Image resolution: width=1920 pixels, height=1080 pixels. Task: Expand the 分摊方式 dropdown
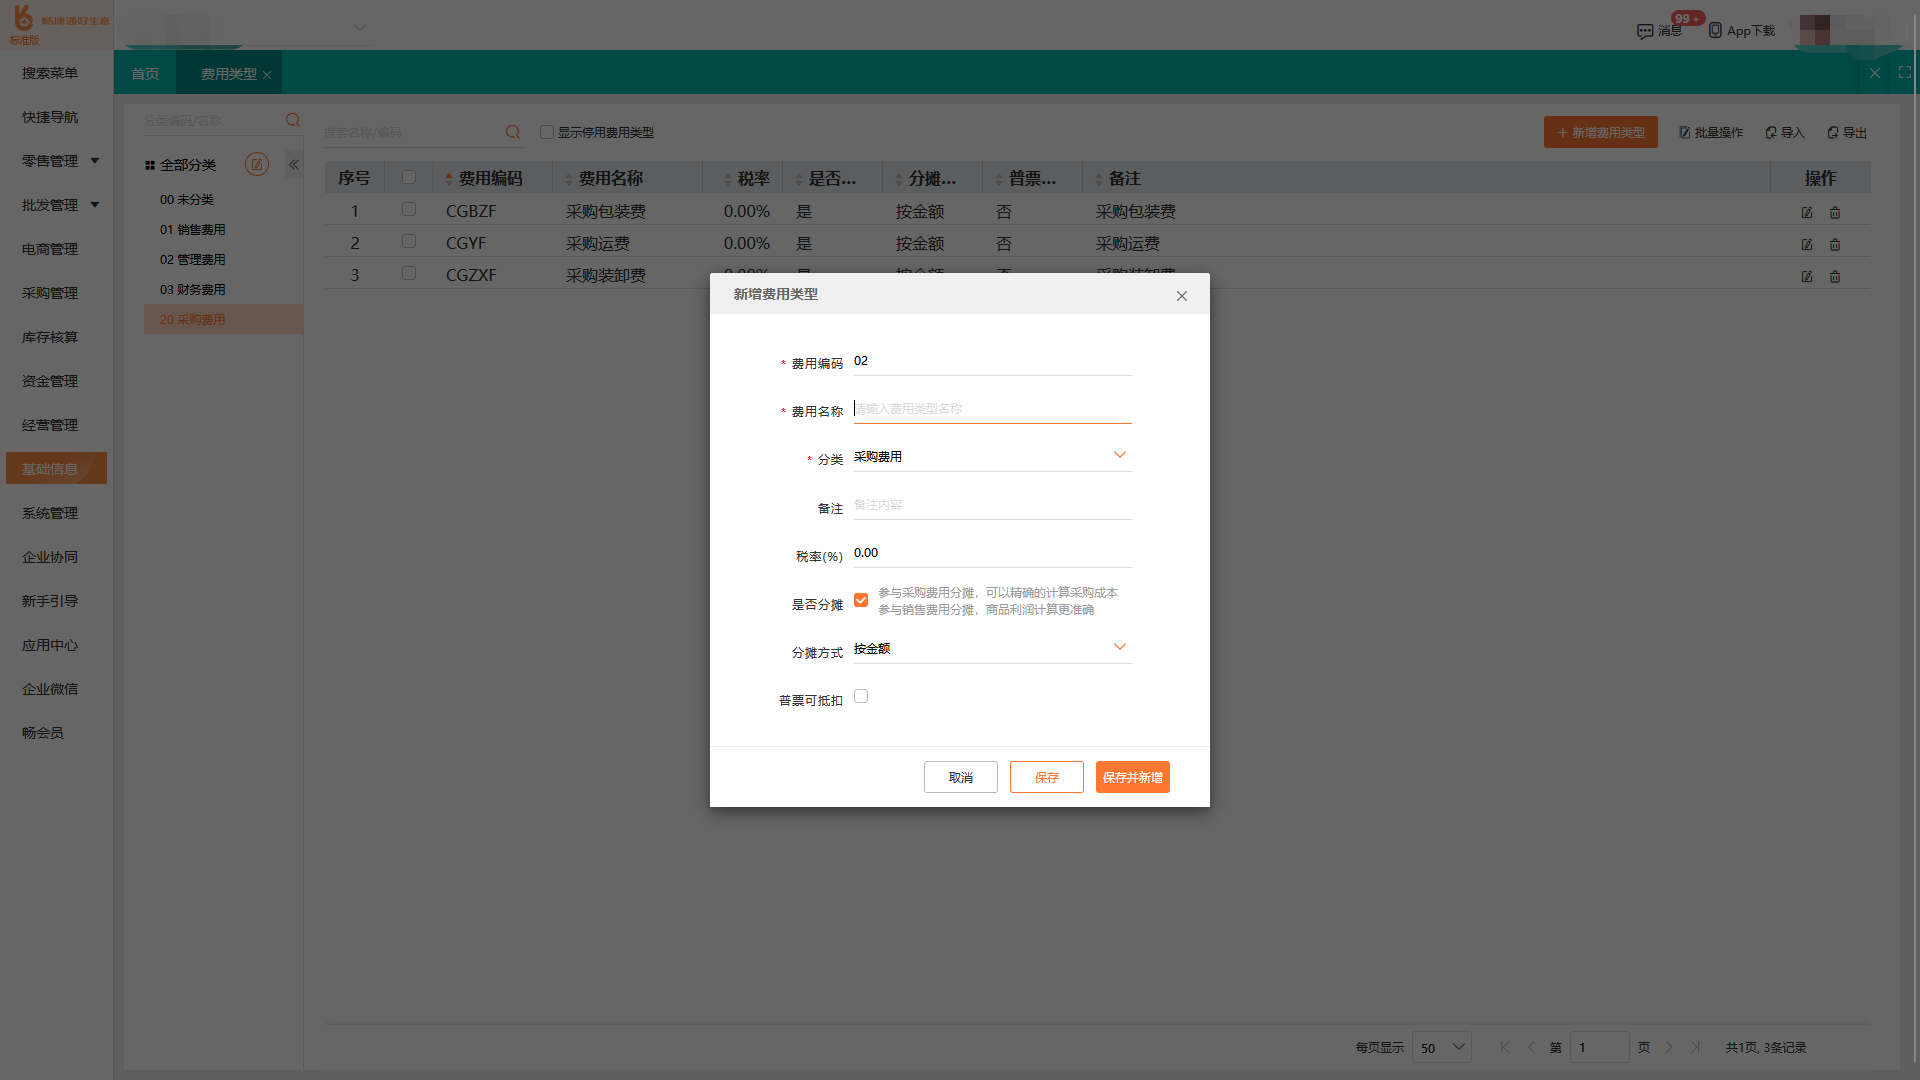pos(1120,647)
